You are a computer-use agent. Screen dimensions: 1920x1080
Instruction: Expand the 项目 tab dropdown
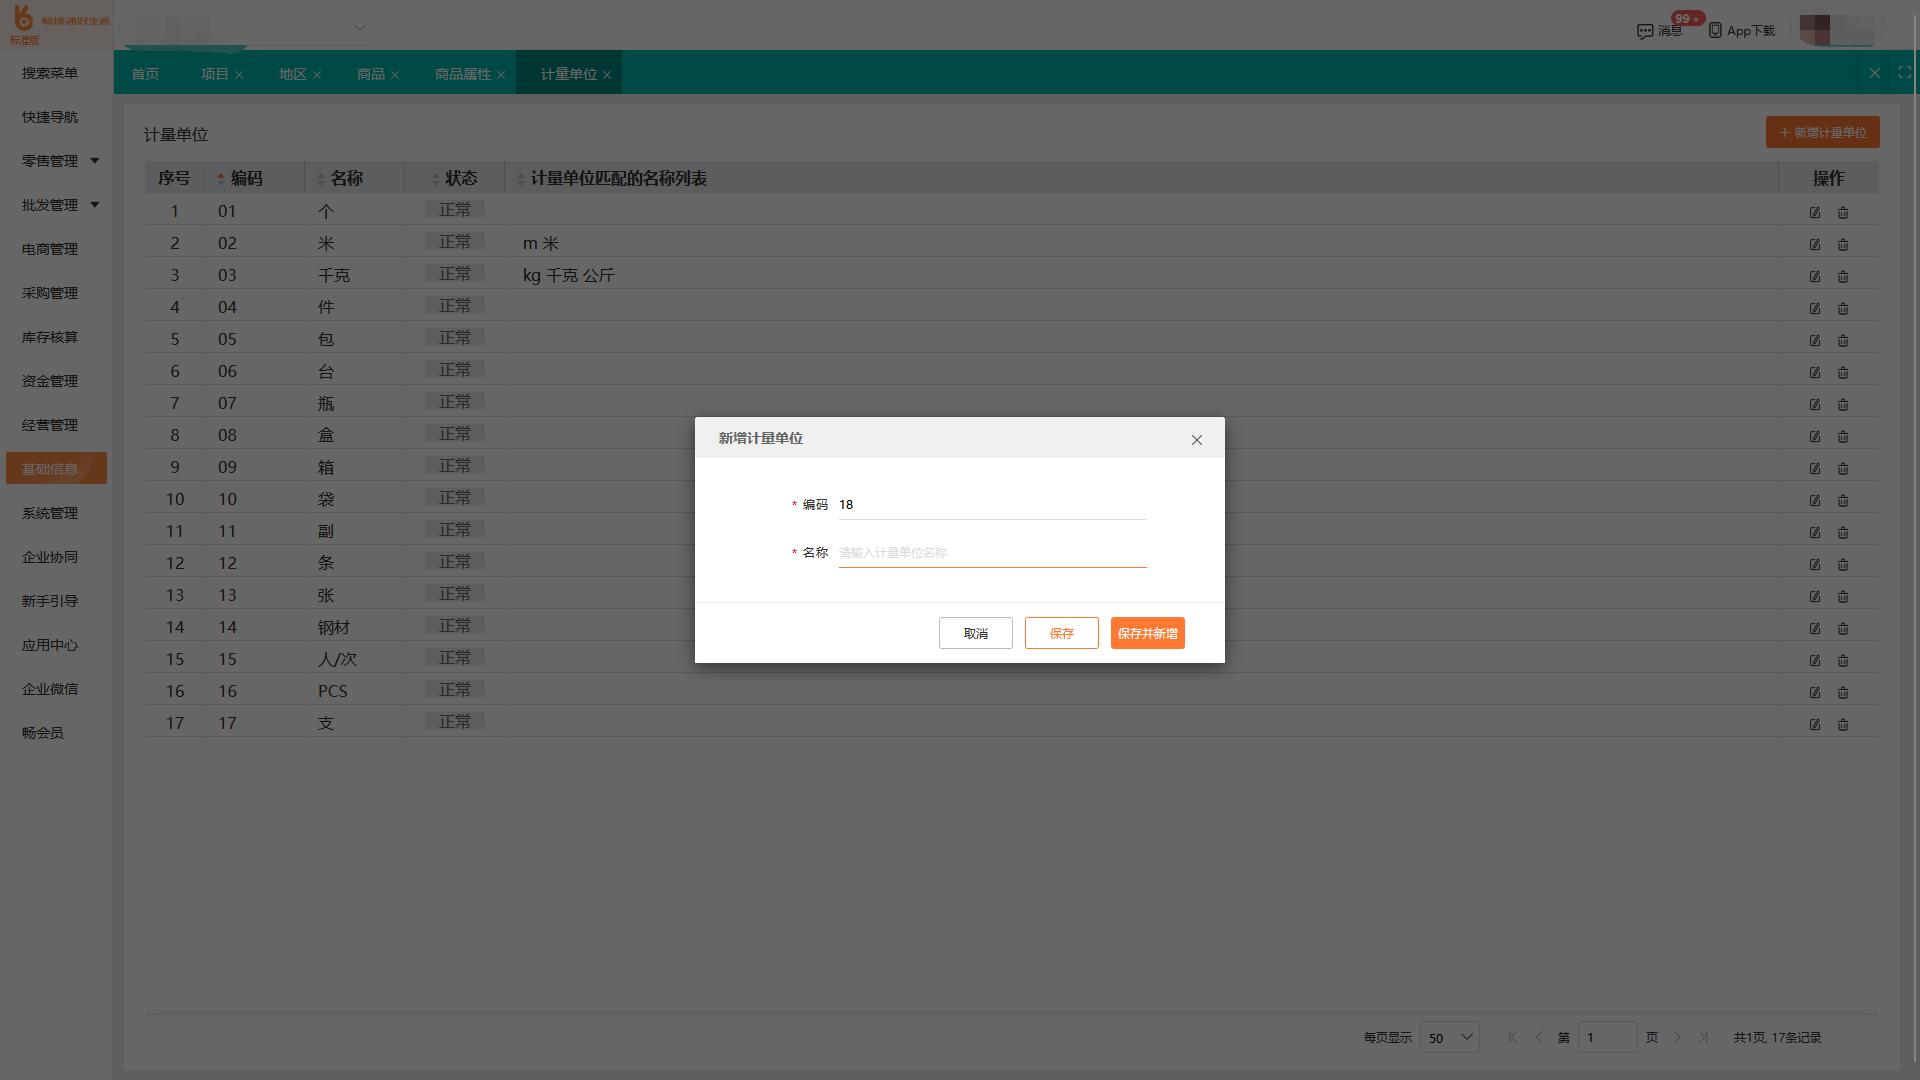(x=214, y=74)
